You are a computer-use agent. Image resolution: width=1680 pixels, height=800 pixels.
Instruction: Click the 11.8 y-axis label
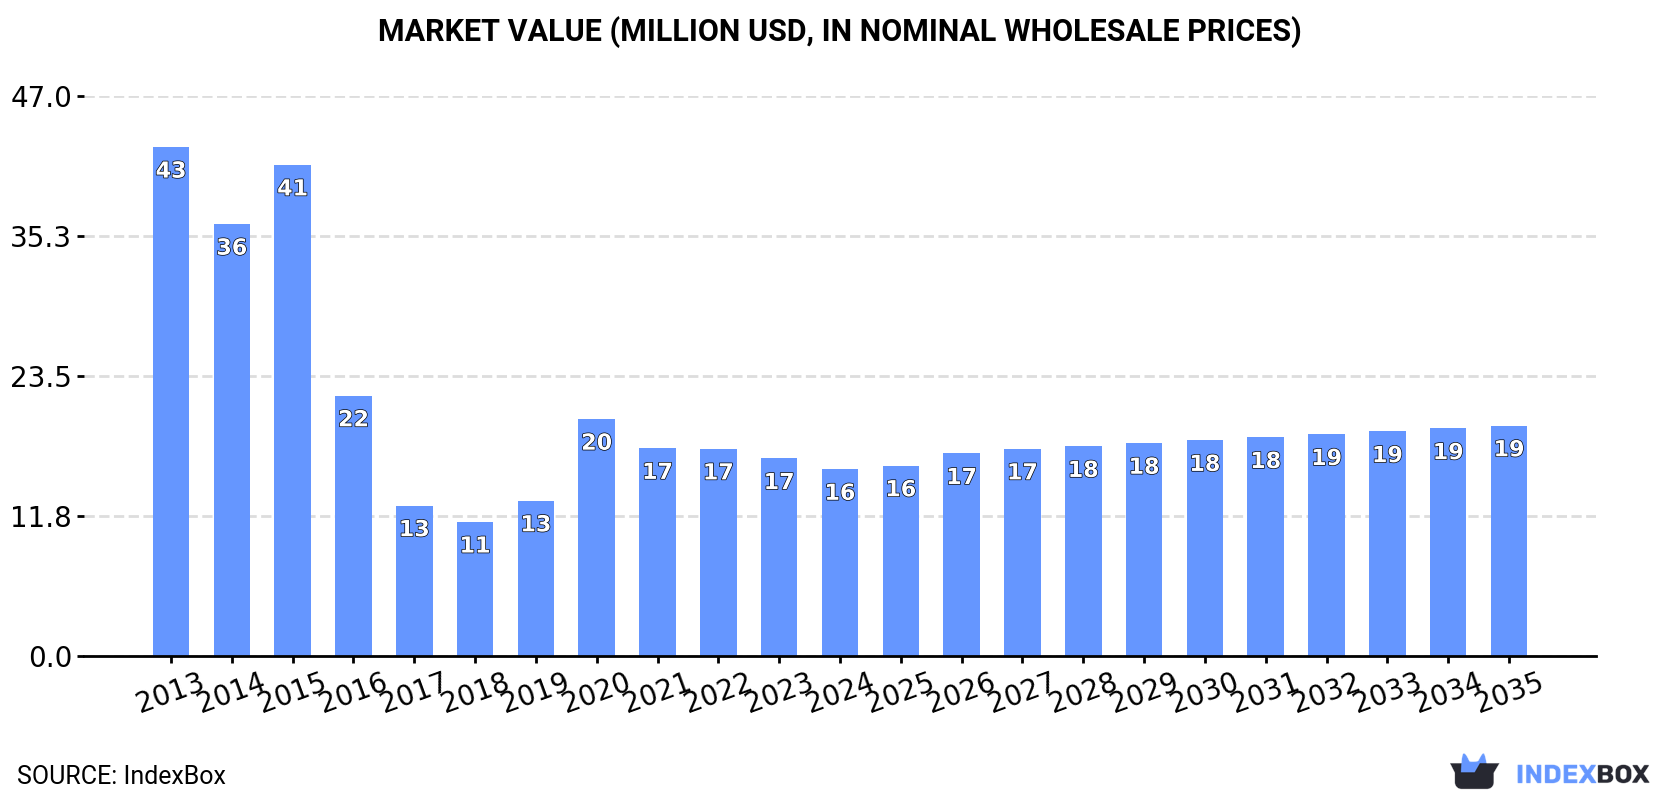coord(41,517)
